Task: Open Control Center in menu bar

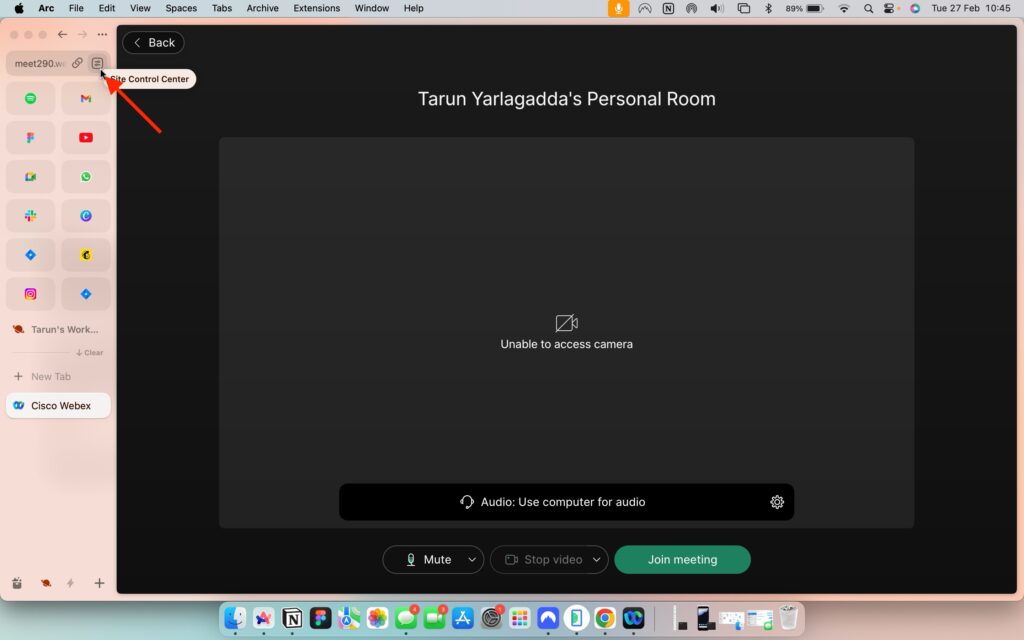Action: click(889, 8)
